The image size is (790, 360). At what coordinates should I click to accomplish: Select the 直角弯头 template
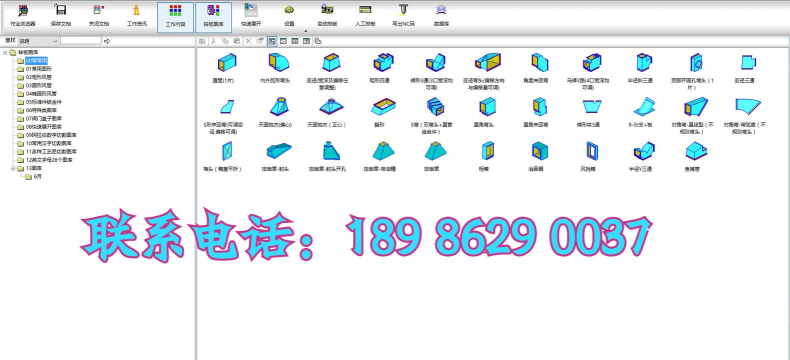484,112
